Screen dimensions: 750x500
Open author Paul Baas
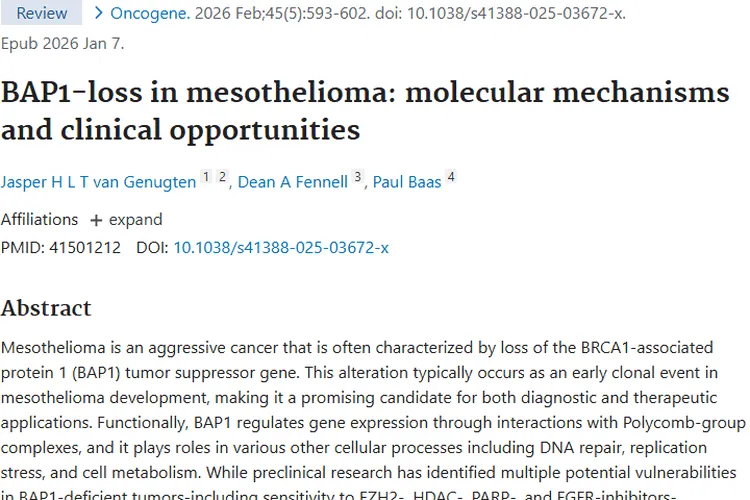pyautogui.click(x=407, y=182)
